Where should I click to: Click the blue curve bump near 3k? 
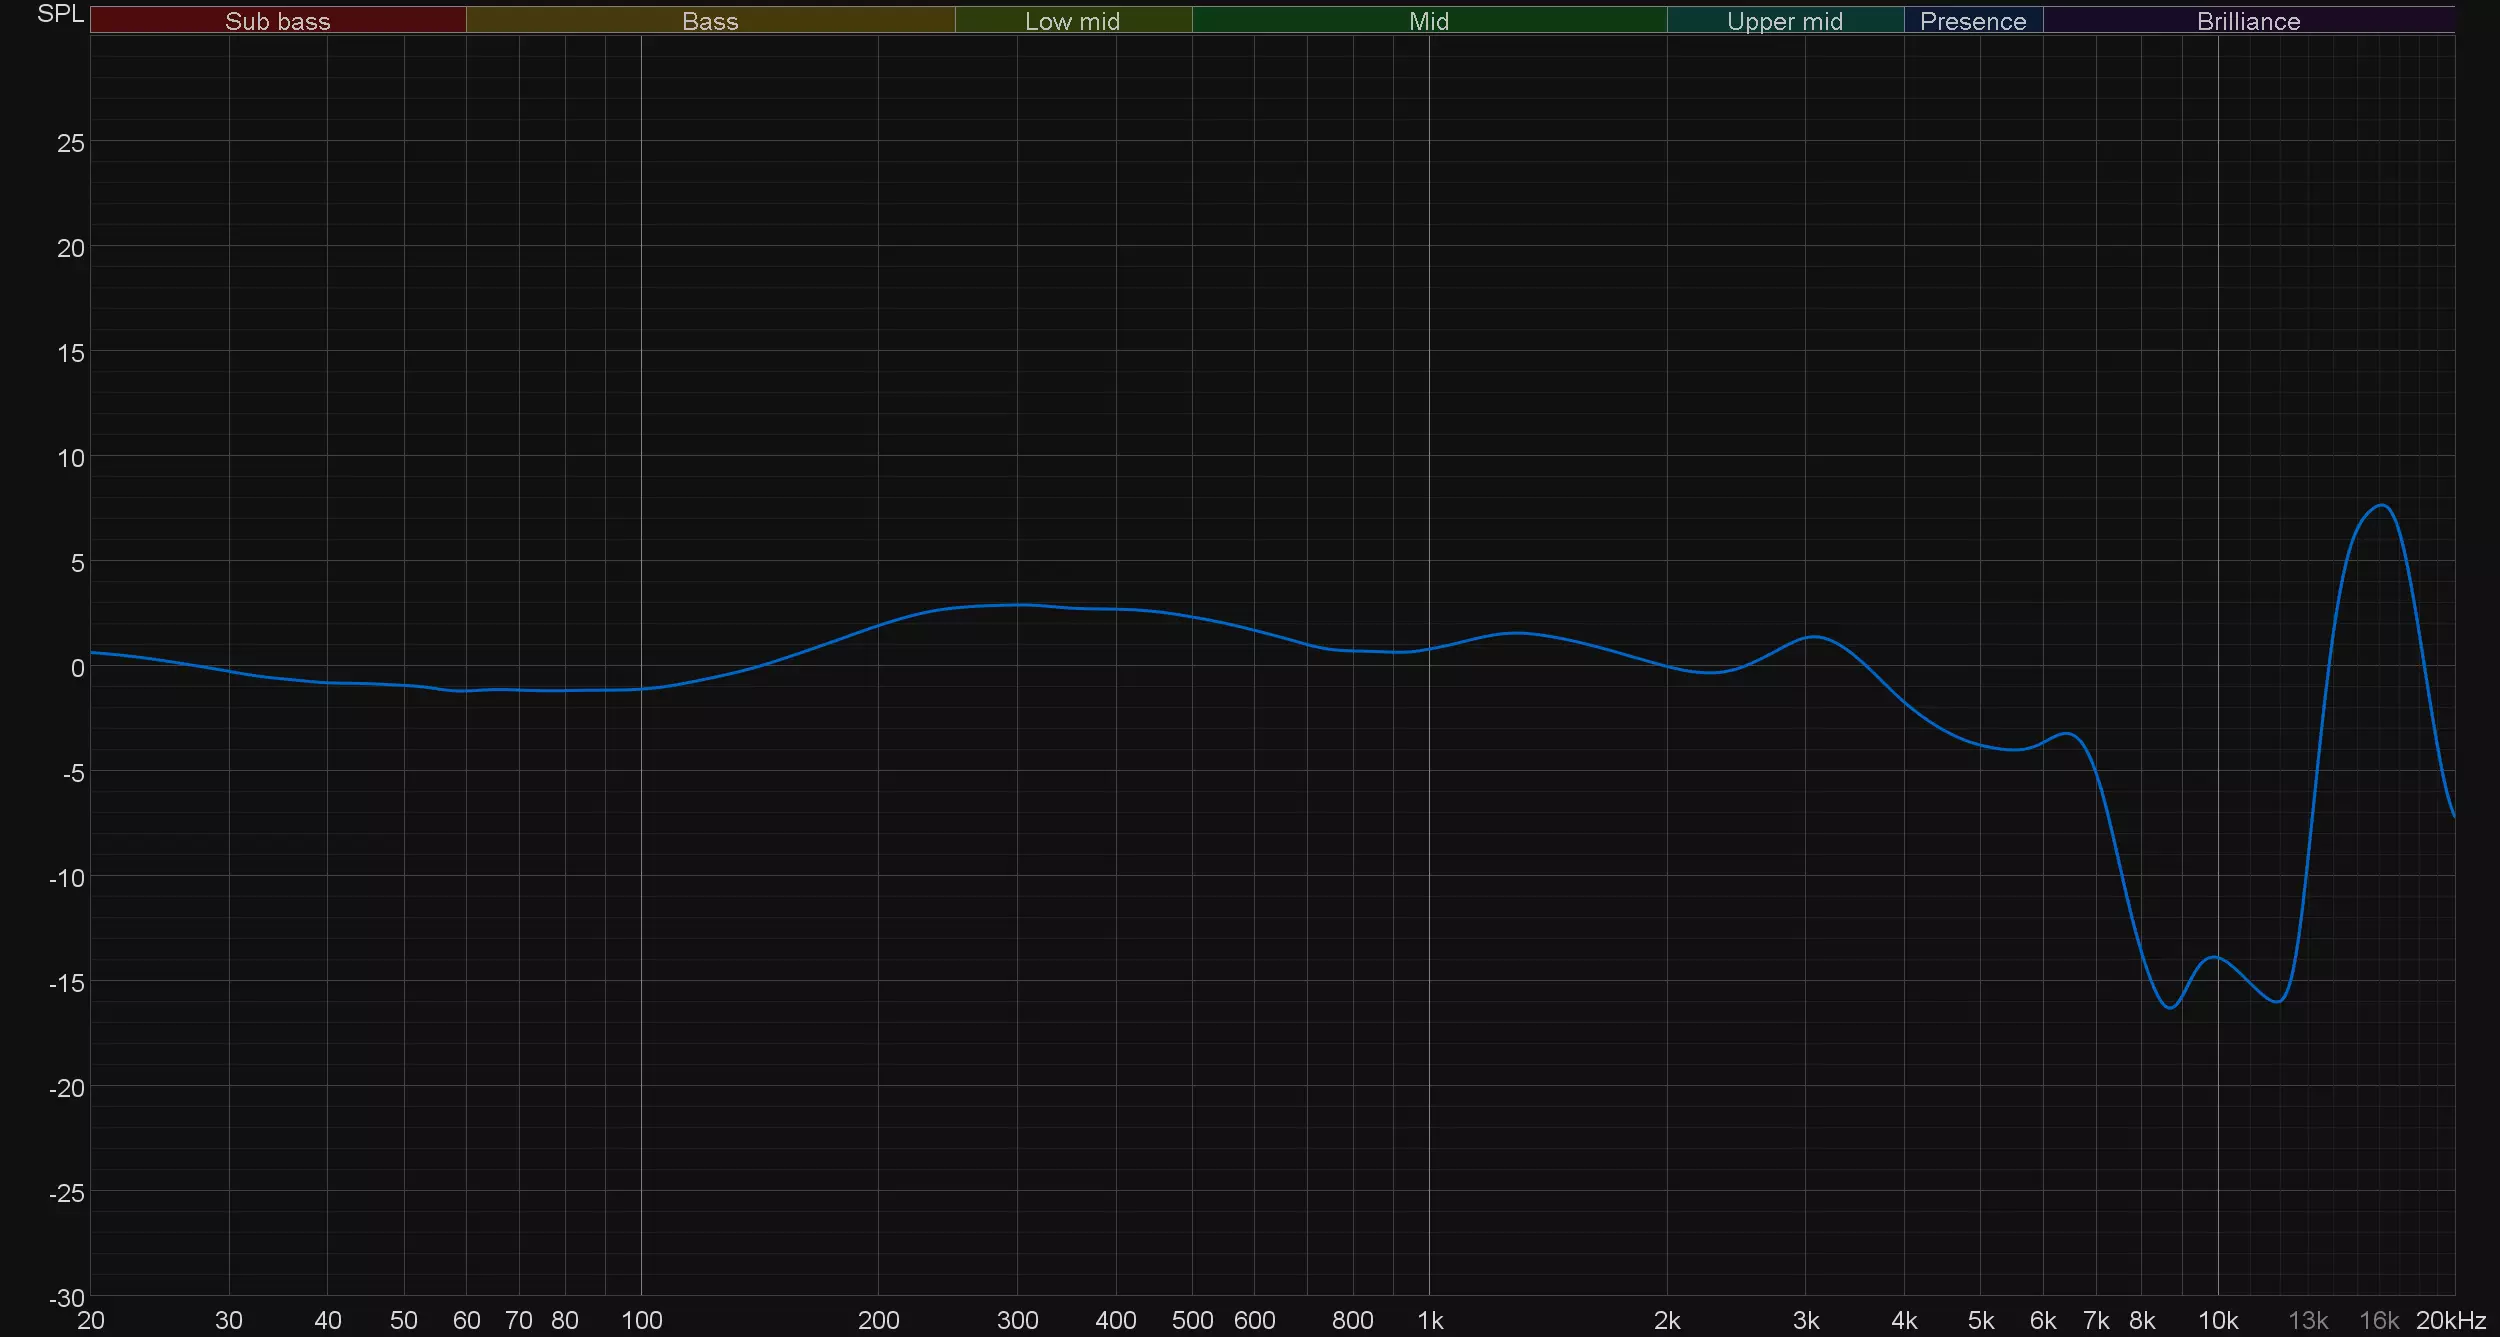[1814, 637]
